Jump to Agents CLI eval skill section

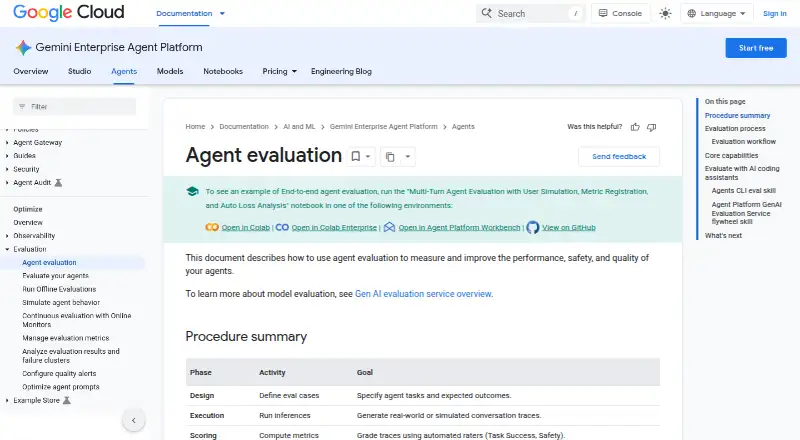(x=743, y=190)
